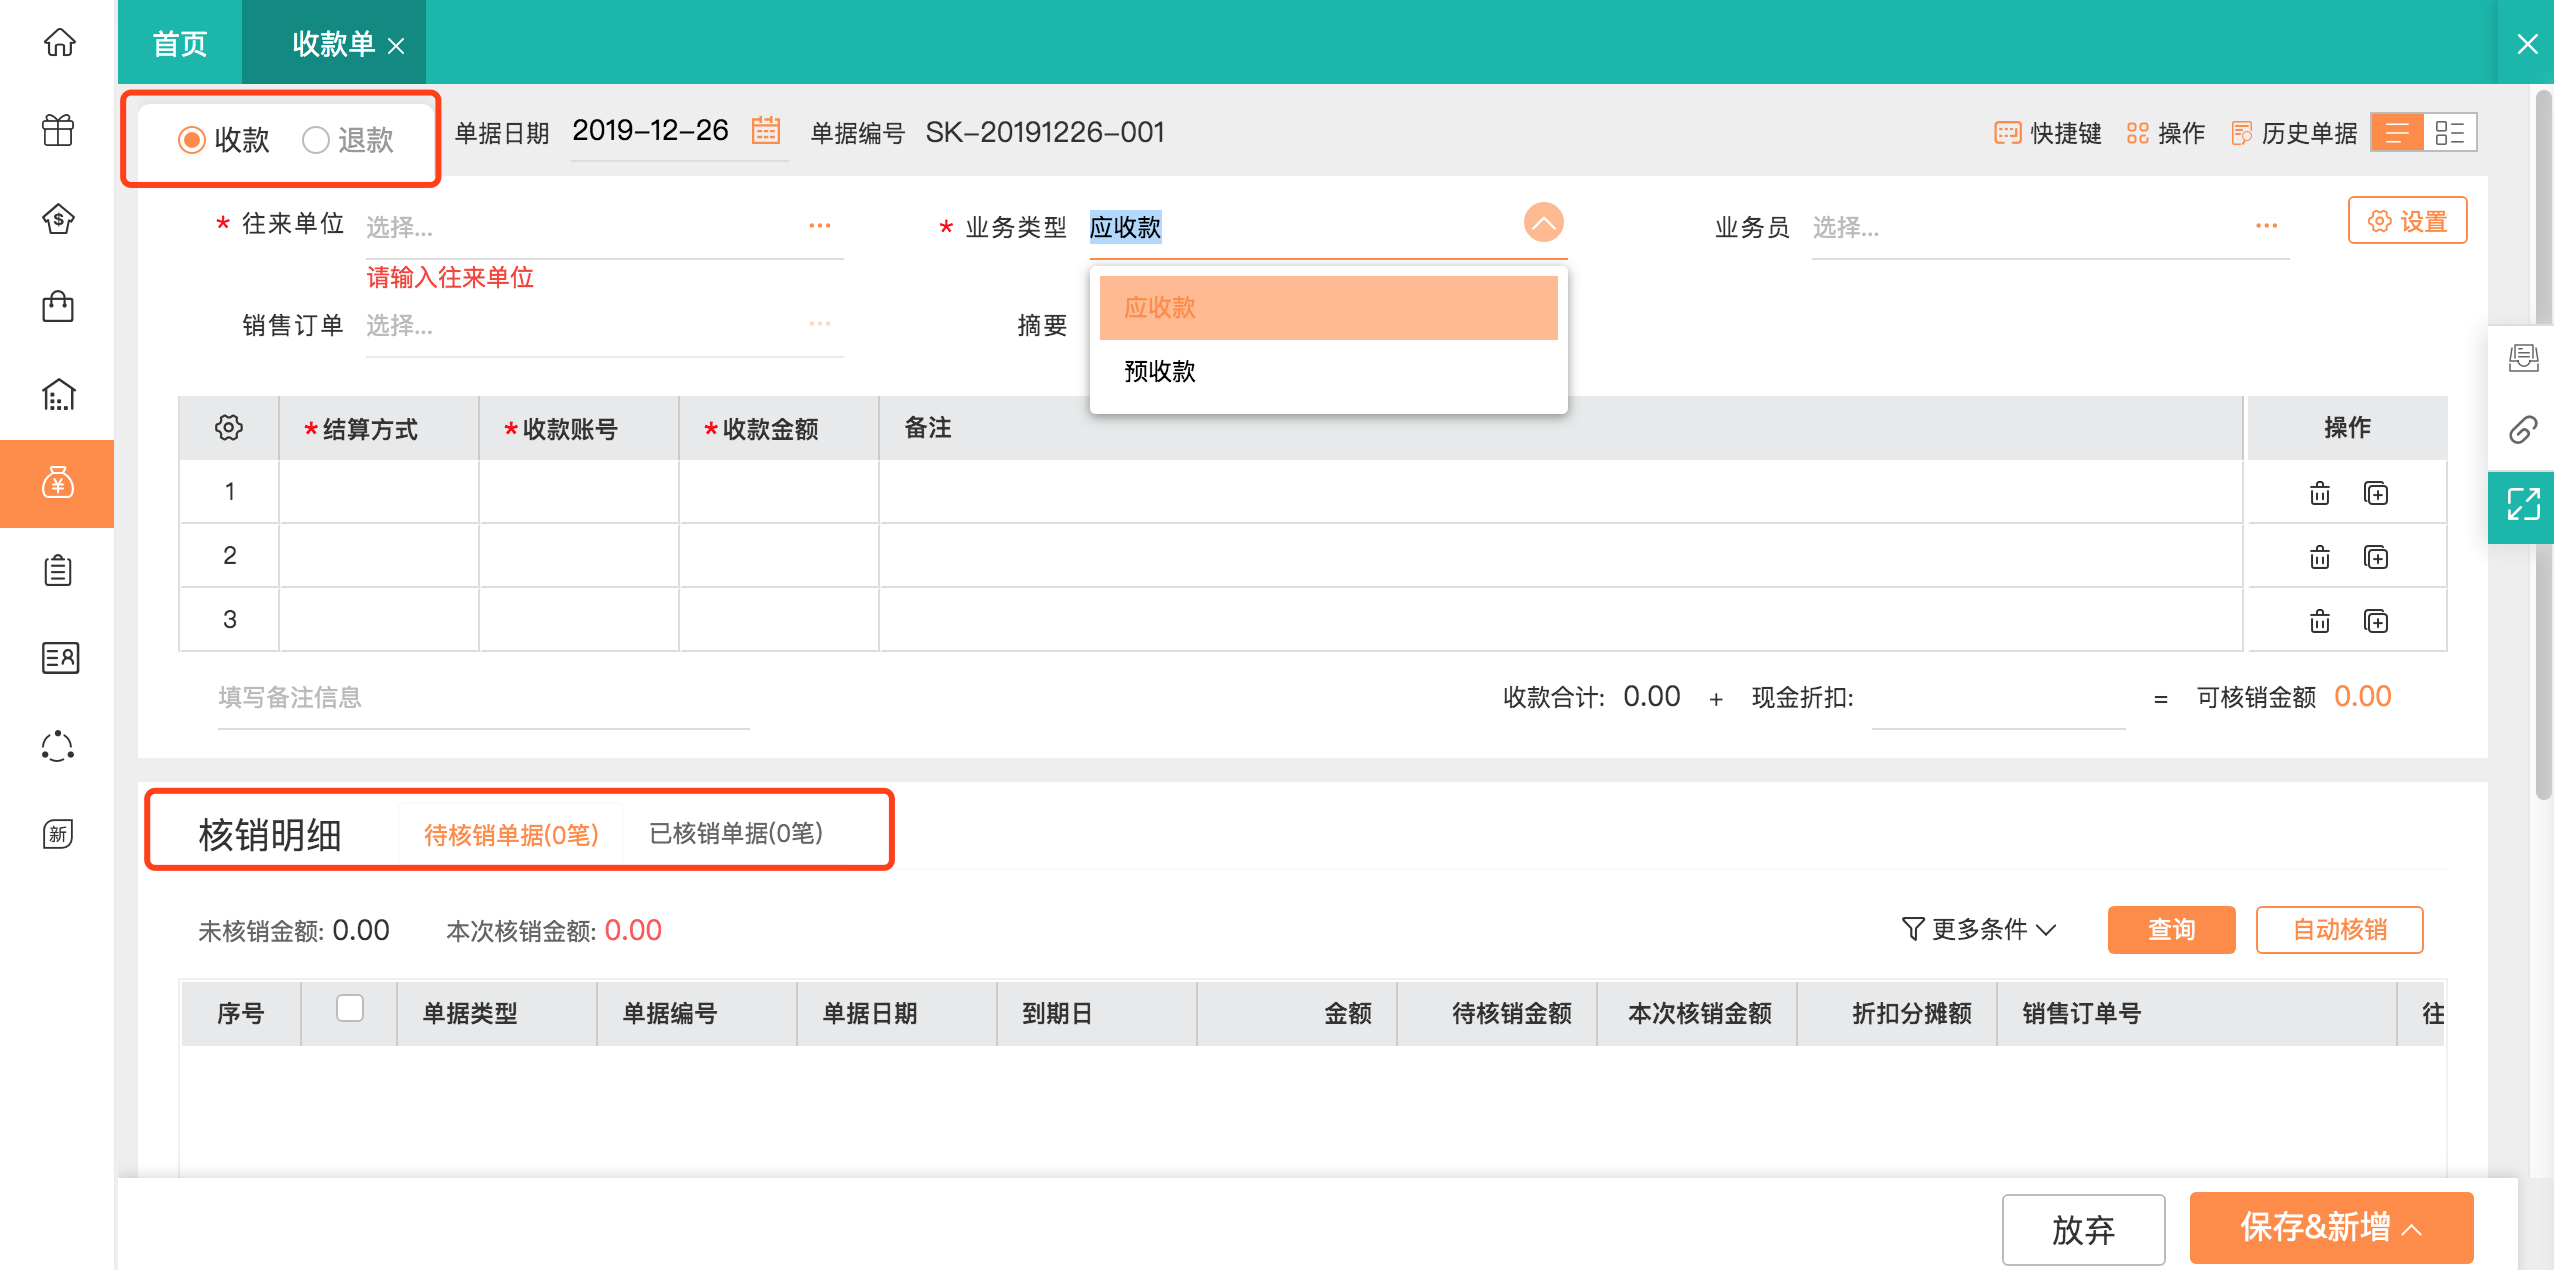Click the add row icon on row 2
2554x1270 pixels.
2378,555
